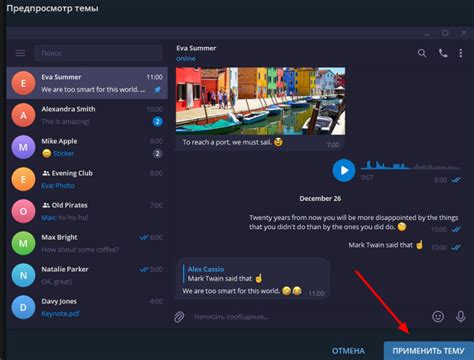Screen dimensions: 474x360
Task: Open the Burano canal photo
Action: point(261,101)
